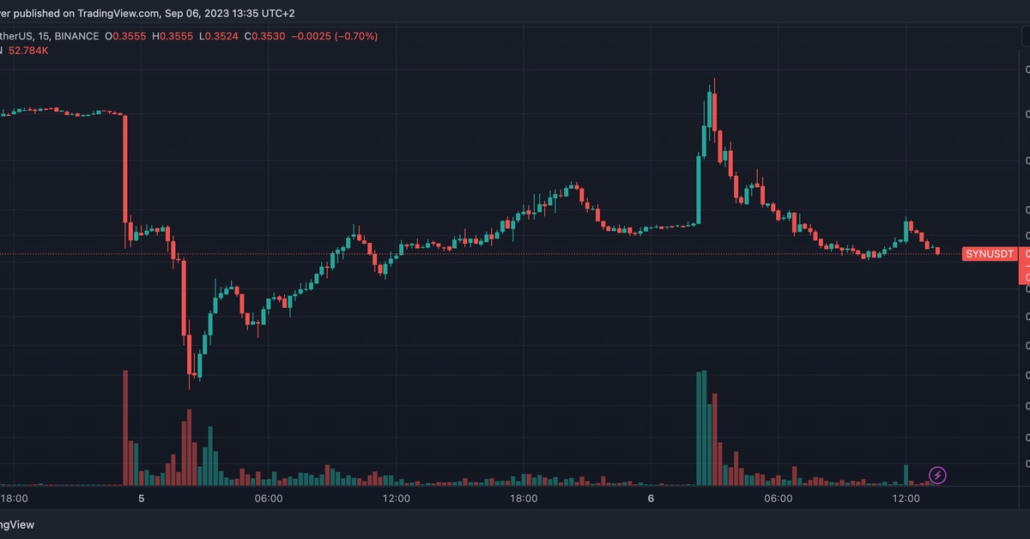1030x539 pixels.
Task: Select the TetherUS, 15, BINANCE chart title
Action: (x=49, y=36)
